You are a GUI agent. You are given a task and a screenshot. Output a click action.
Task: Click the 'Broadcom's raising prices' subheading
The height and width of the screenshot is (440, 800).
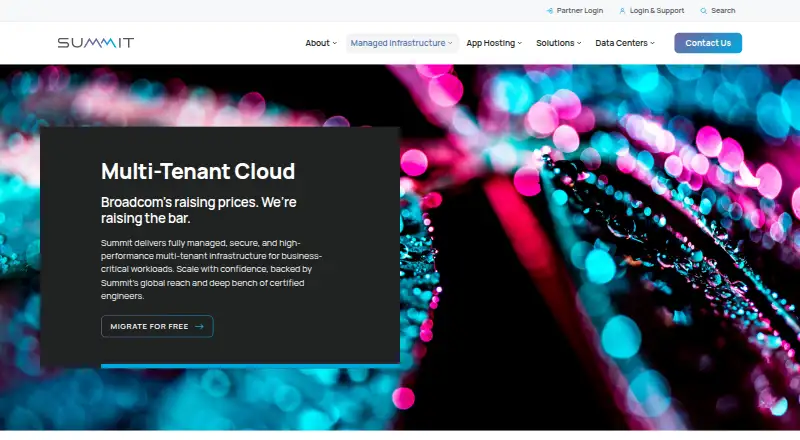[198, 210]
